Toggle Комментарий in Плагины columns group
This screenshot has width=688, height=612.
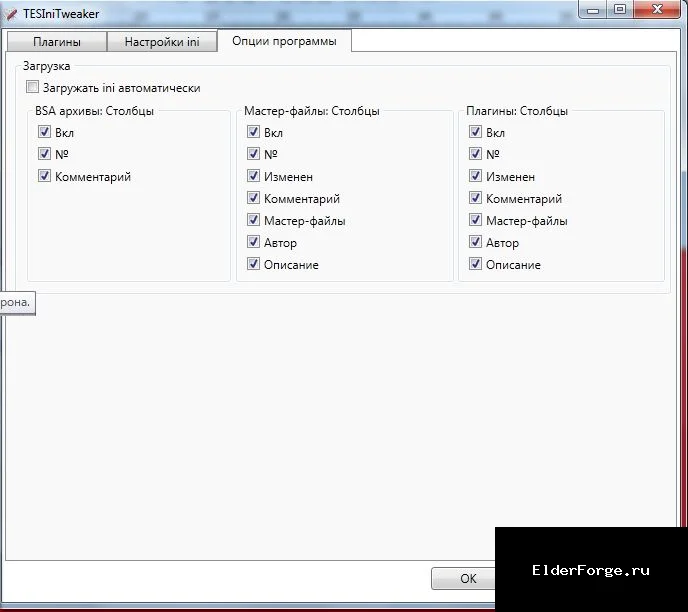pyautogui.click(x=475, y=198)
